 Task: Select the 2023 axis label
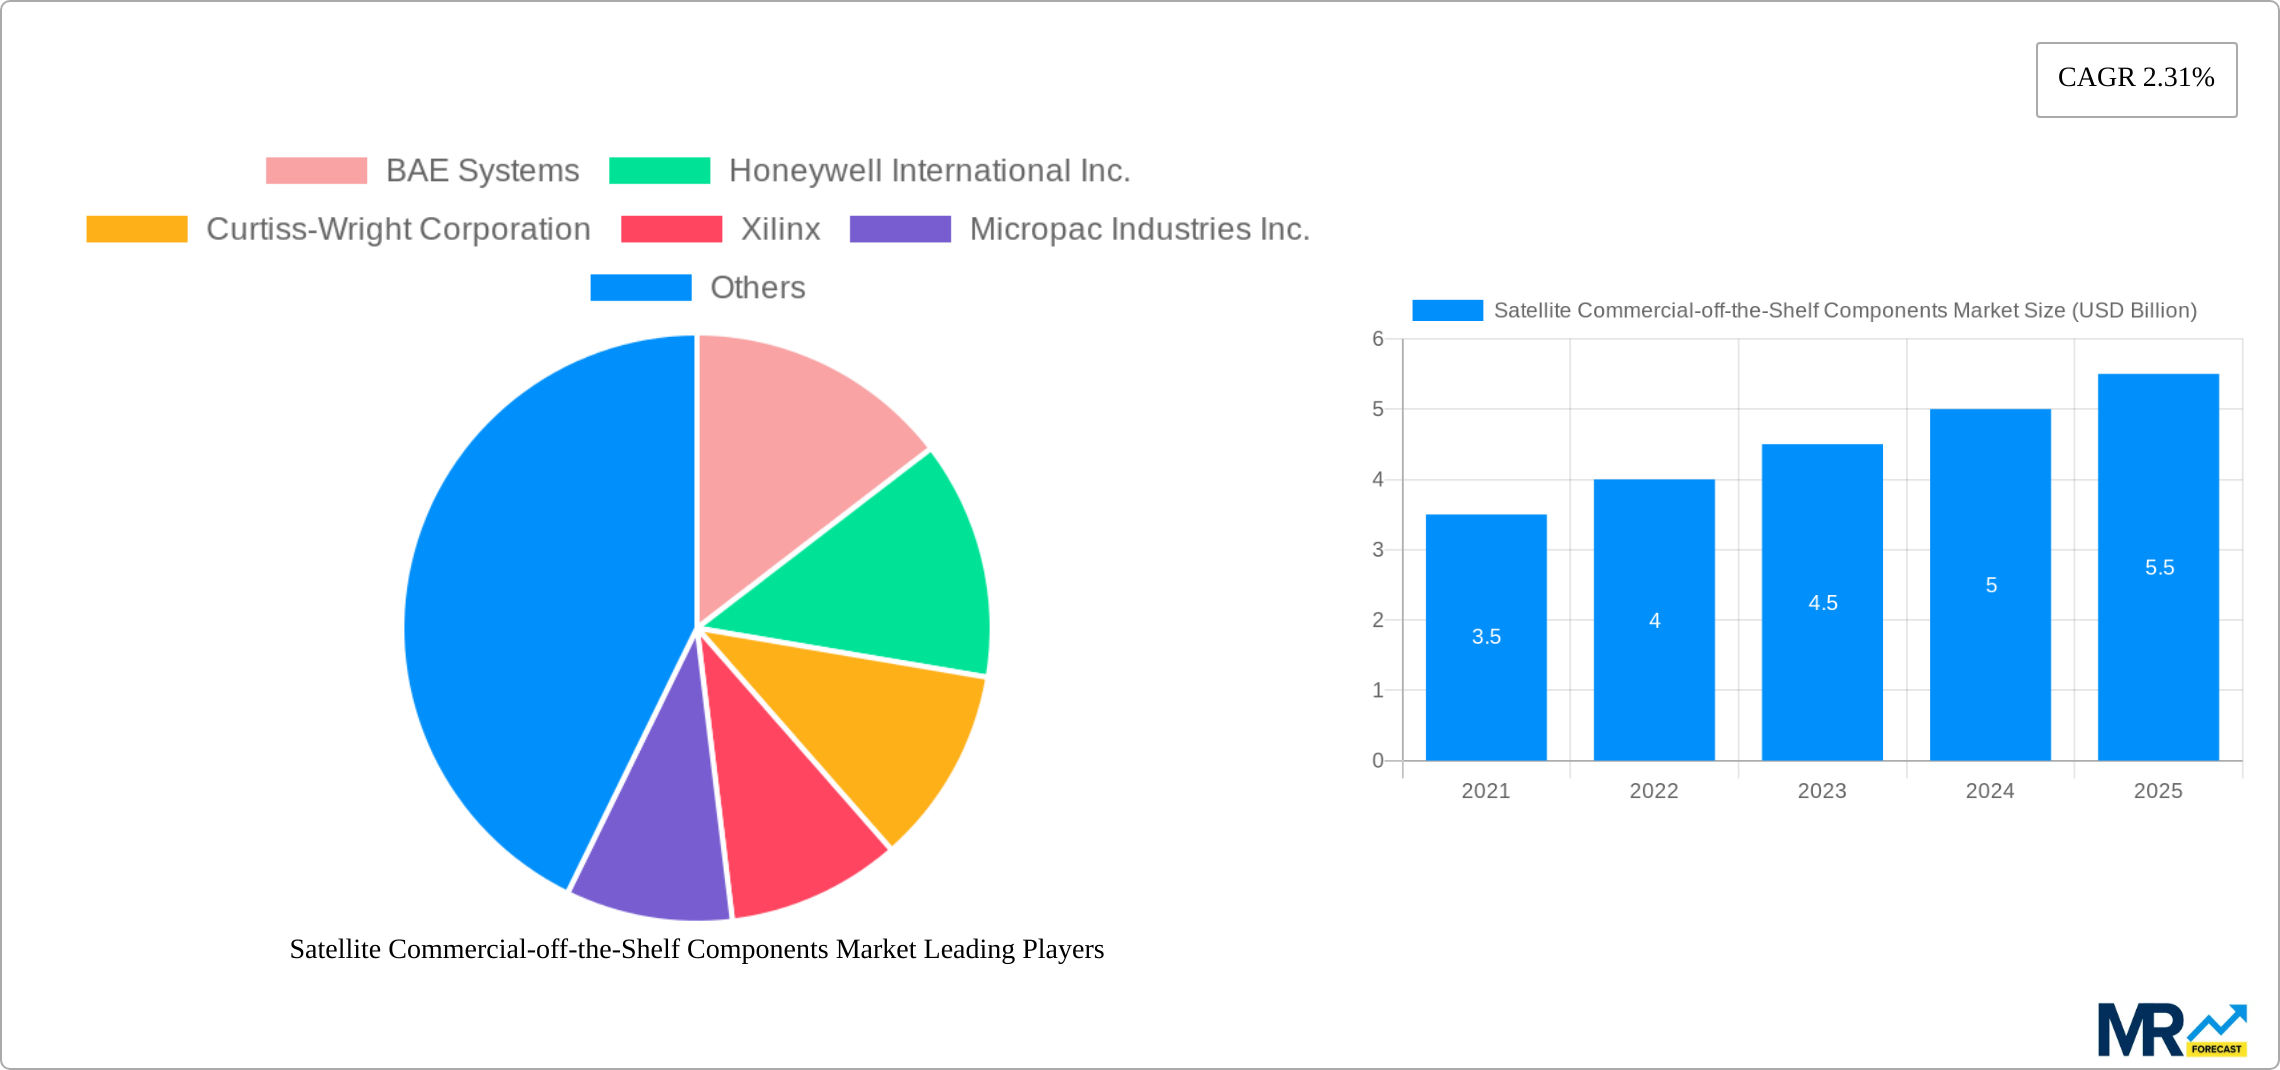(x=1822, y=791)
